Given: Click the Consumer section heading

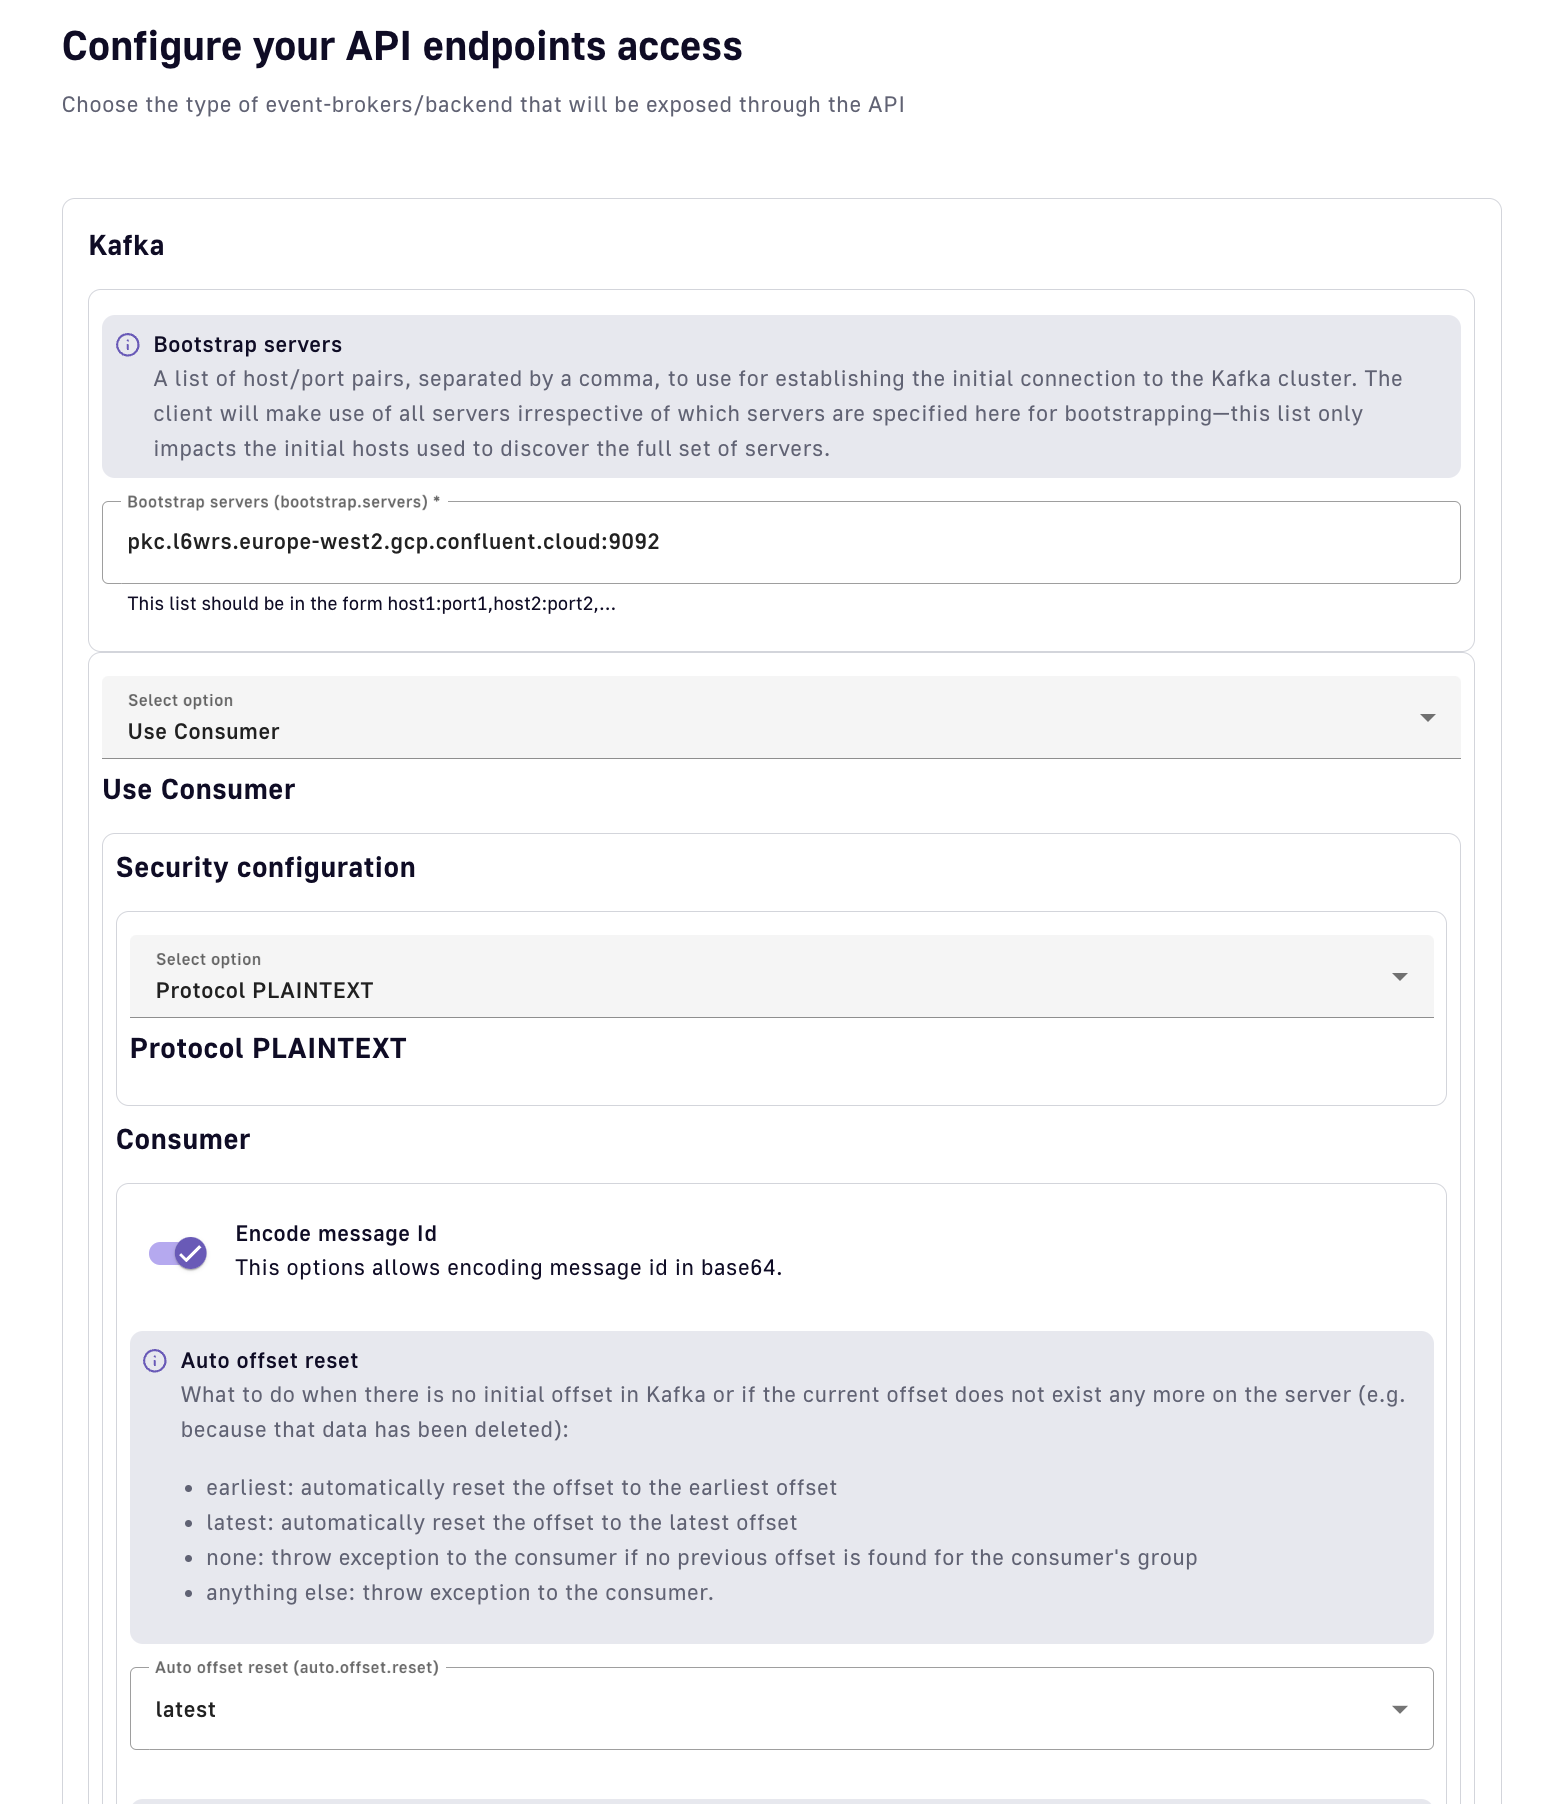Looking at the screenshot, I should pos(183,1138).
